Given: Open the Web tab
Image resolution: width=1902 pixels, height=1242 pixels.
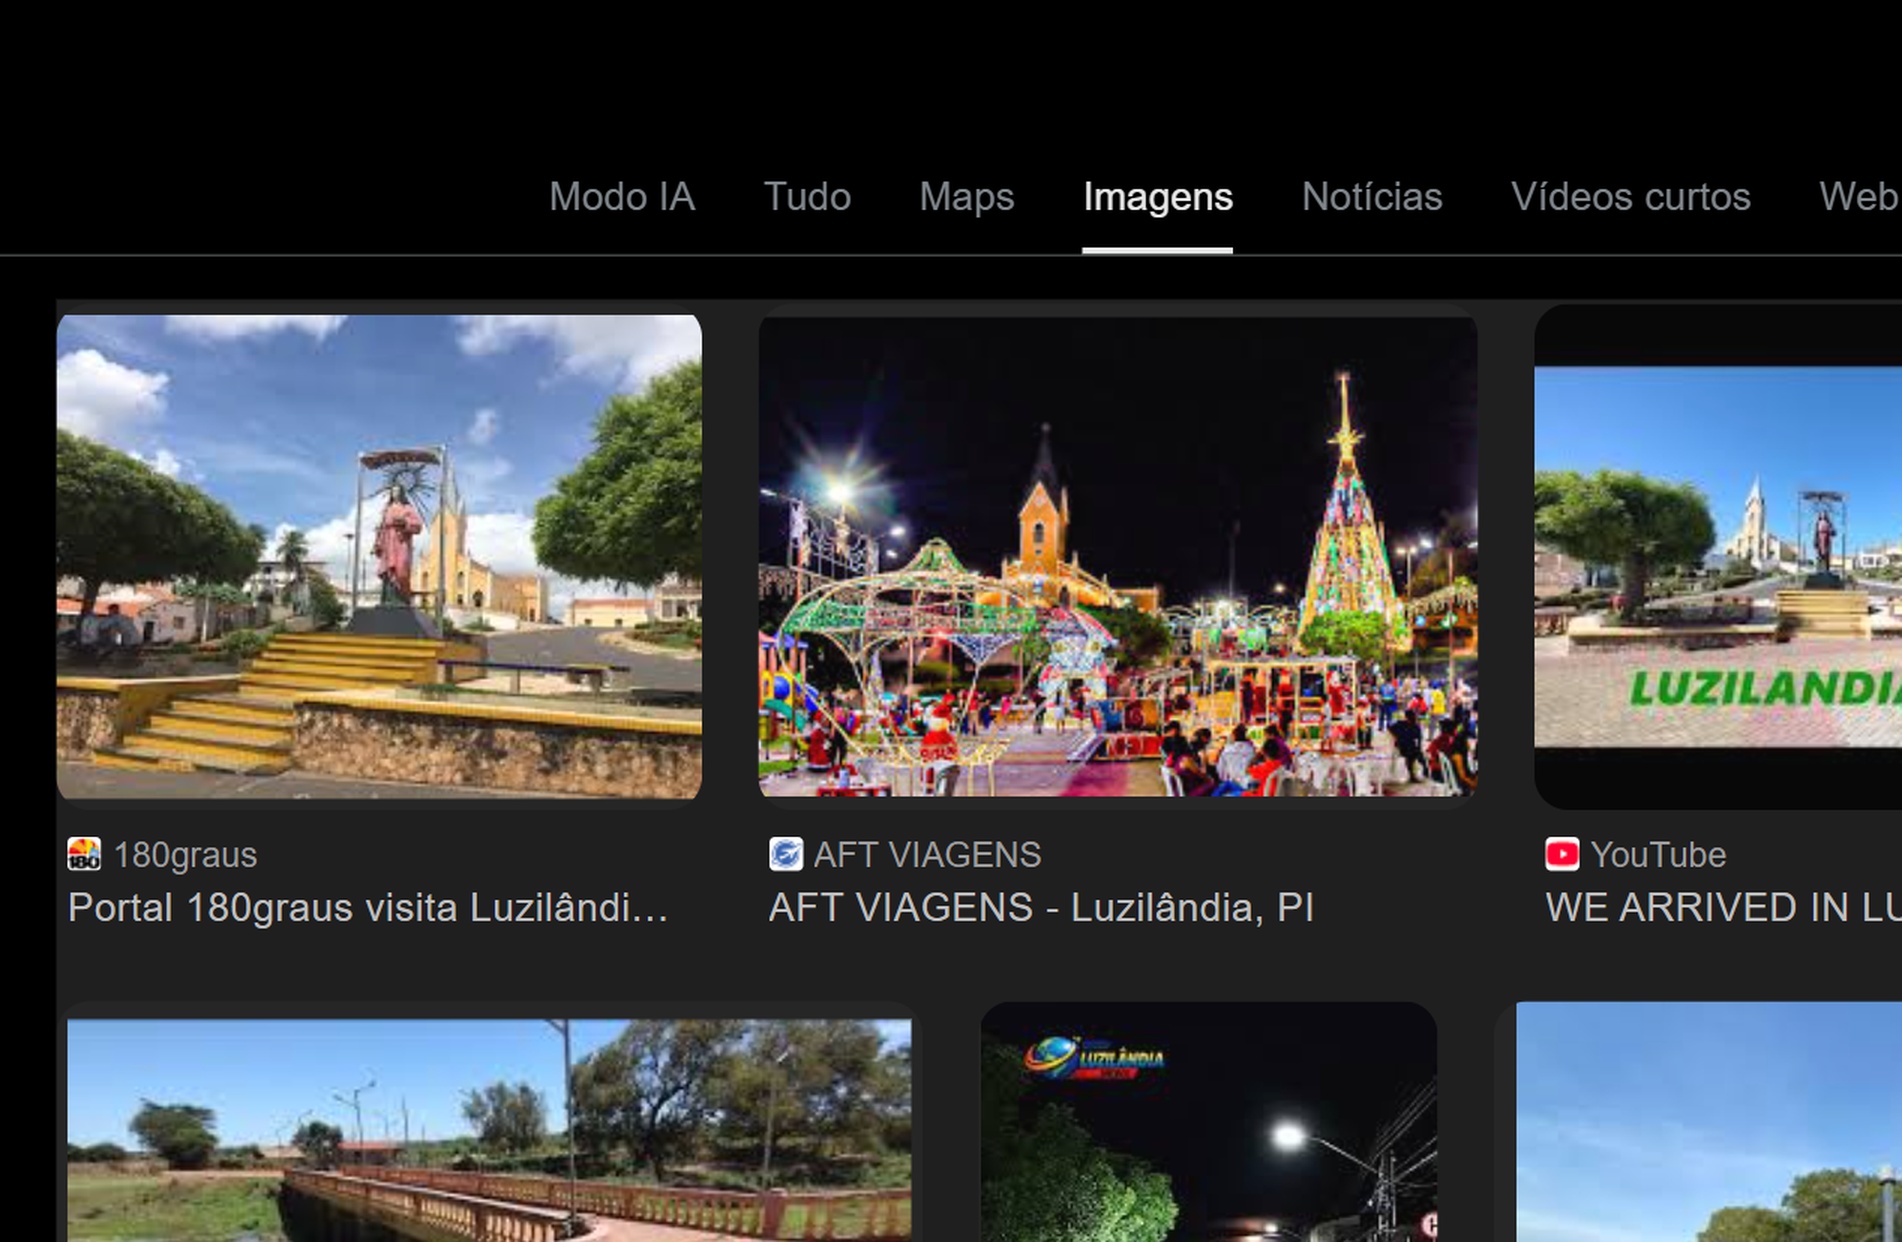Looking at the screenshot, I should 1858,197.
